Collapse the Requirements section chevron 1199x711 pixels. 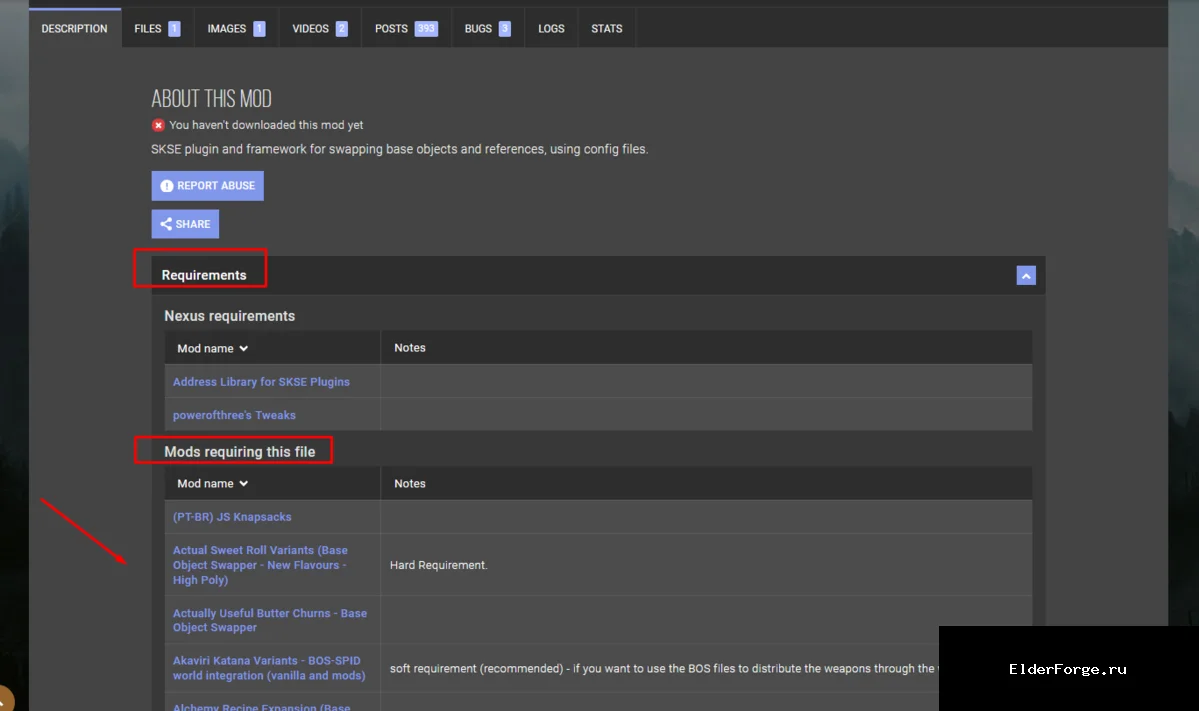(1026, 275)
